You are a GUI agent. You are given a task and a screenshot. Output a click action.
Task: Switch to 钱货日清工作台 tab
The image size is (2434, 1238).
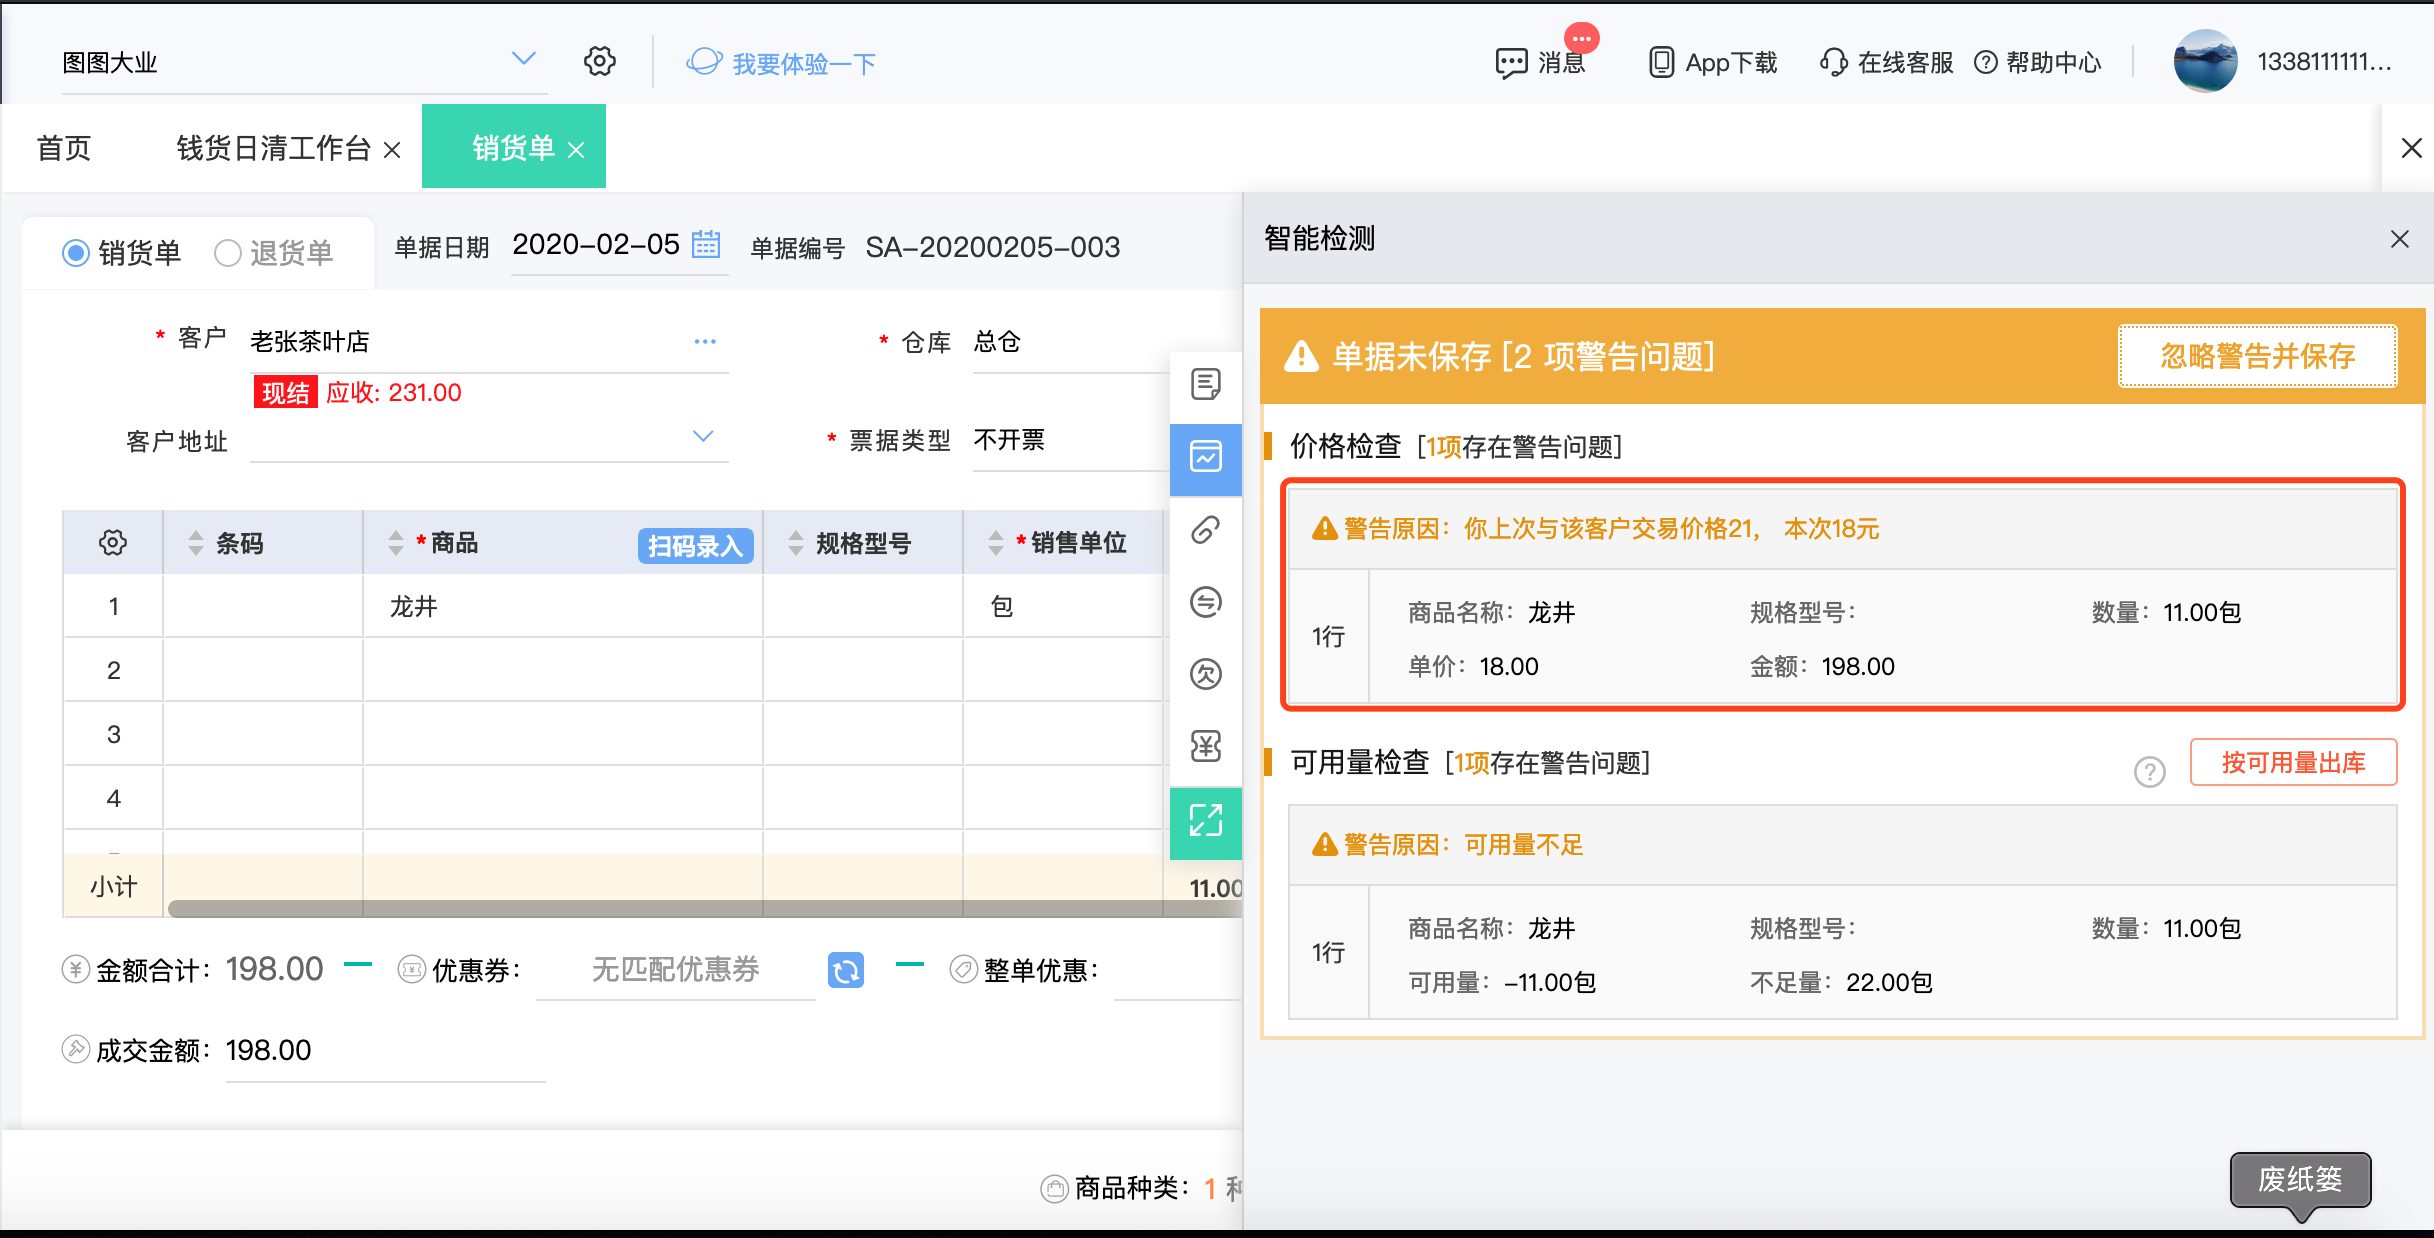tap(275, 148)
